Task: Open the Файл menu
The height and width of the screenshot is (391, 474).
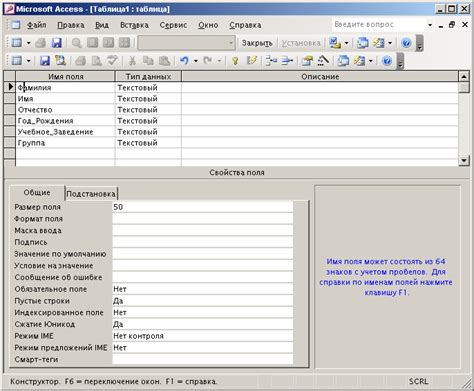Action: pos(37,25)
